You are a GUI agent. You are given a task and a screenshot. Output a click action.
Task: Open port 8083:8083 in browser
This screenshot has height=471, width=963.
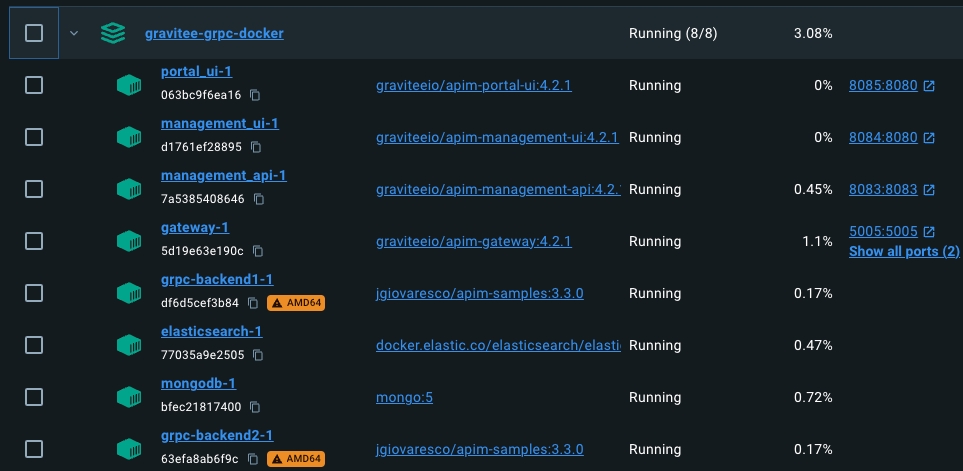coord(884,189)
